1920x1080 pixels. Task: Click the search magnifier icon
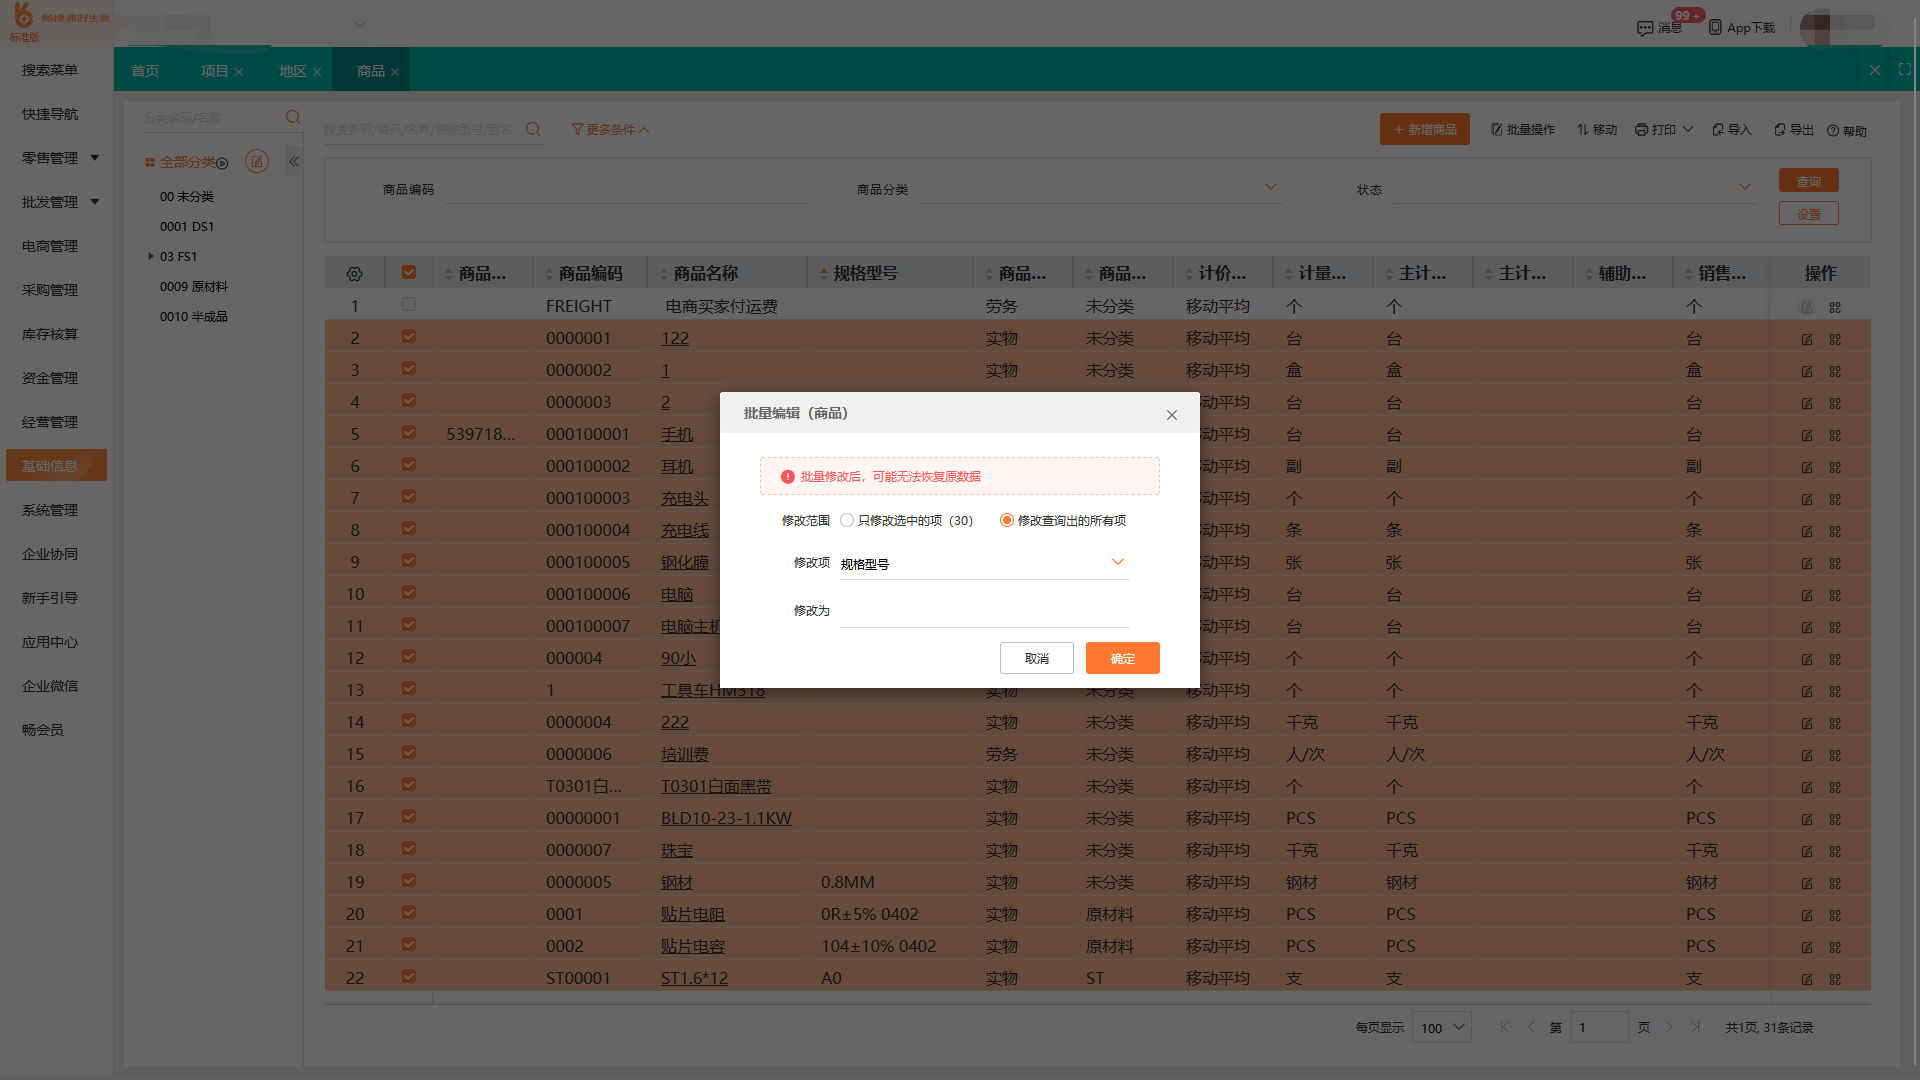533,128
